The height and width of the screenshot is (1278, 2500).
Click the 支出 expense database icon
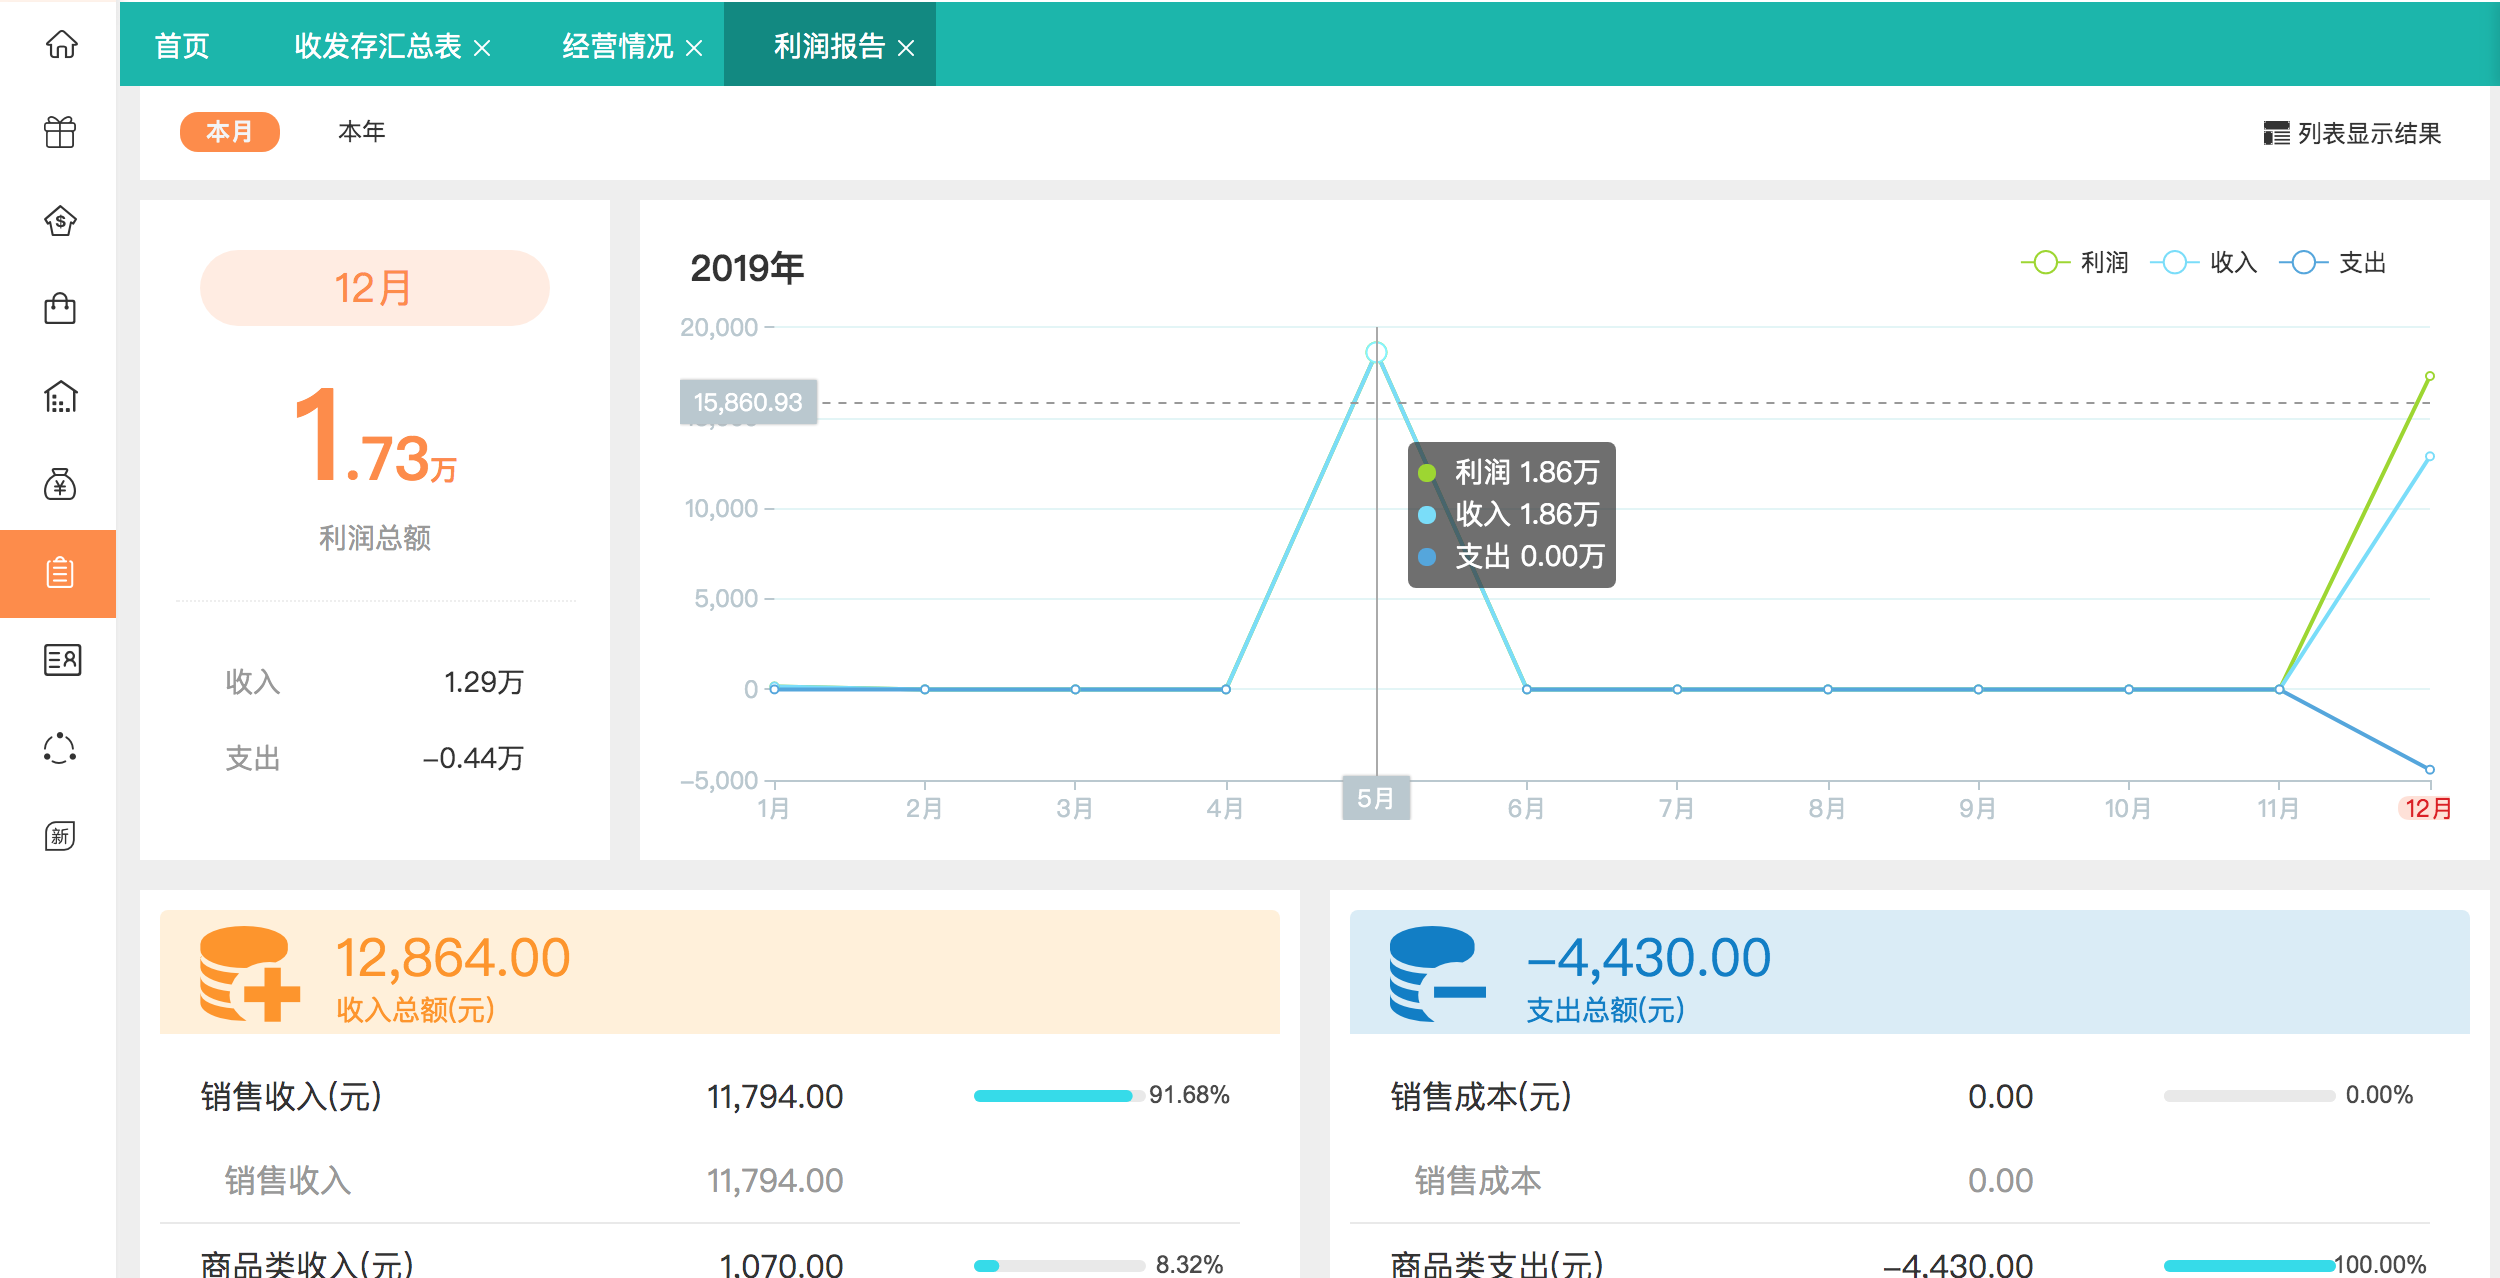pos(1433,973)
